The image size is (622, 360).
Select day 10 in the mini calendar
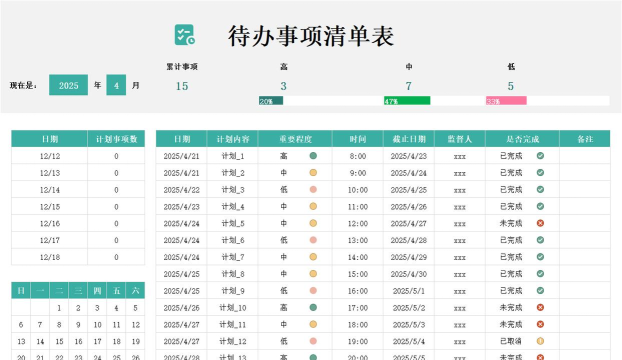[x=97, y=325]
